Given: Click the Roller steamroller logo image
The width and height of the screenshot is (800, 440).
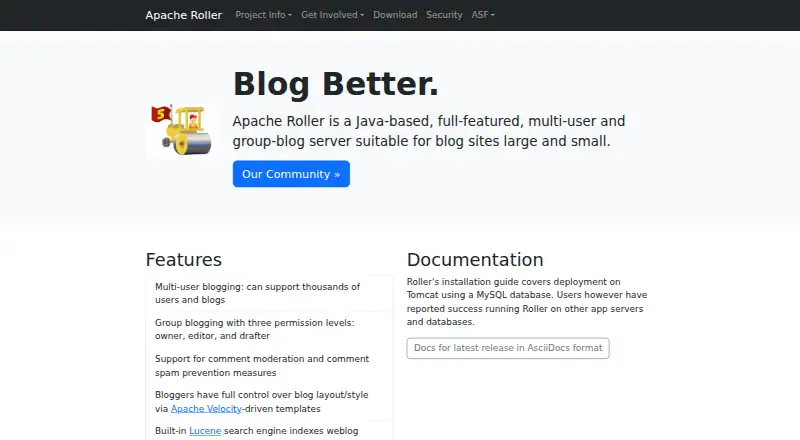Looking at the screenshot, I should [182, 131].
